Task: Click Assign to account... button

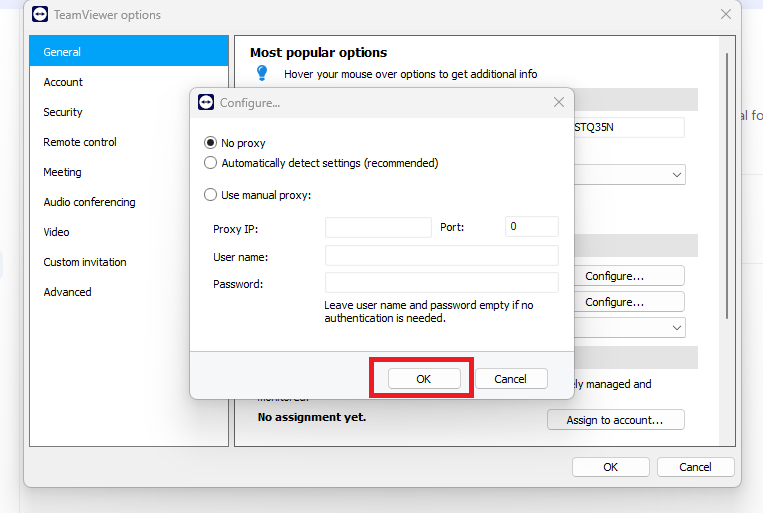Action: (x=616, y=420)
